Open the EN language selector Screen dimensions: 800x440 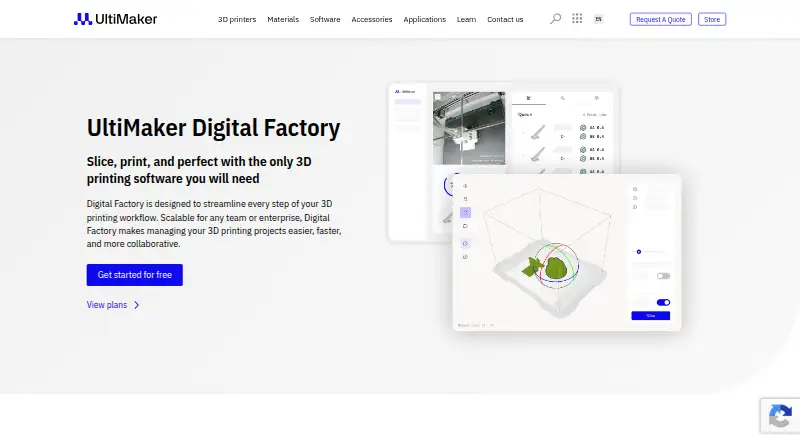point(598,19)
